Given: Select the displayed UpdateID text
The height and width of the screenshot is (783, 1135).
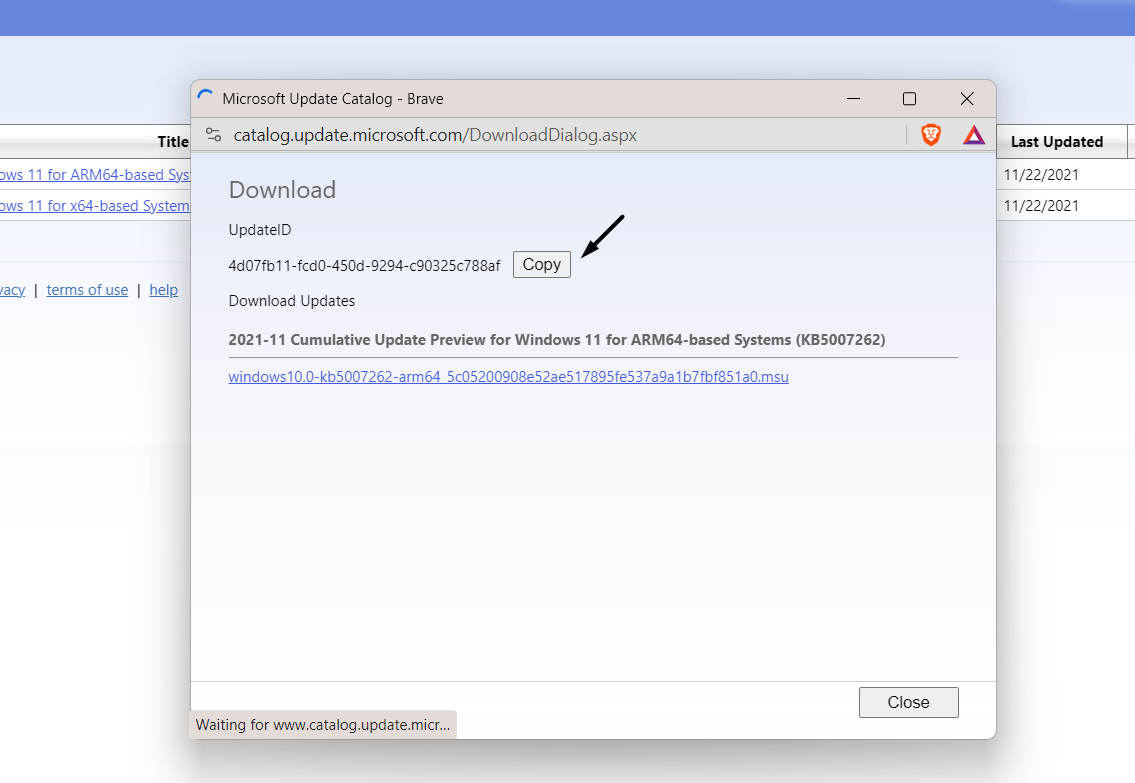Looking at the screenshot, I should coord(364,266).
